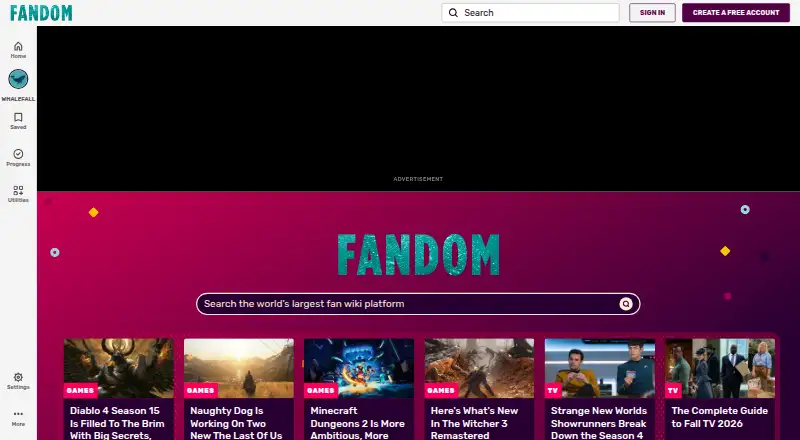Click the large glitter FANDOM hero logo
The width and height of the screenshot is (800, 440).
(418, 255)
